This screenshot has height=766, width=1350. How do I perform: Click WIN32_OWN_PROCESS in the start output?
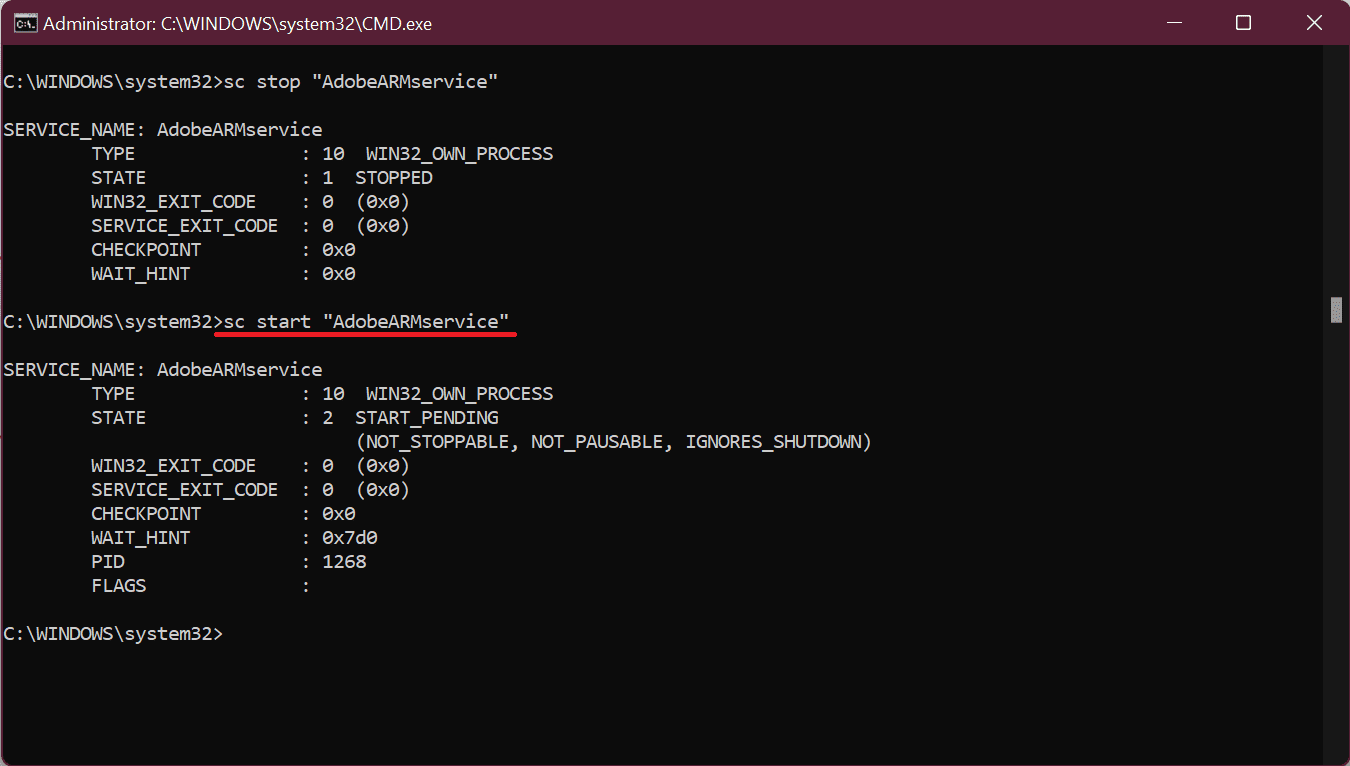coord(459,394)
